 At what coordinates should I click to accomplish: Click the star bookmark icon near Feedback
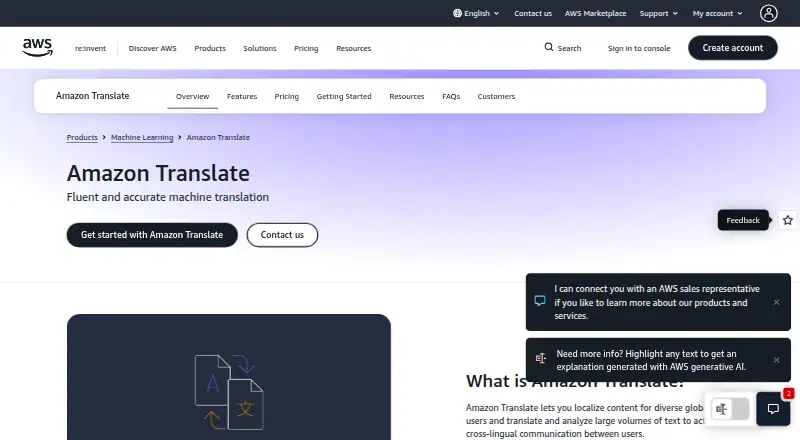click(x=788, y=220)
